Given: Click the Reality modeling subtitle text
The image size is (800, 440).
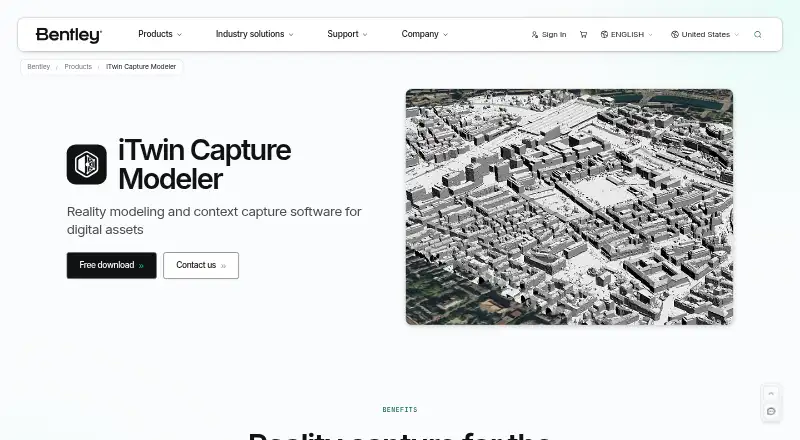Looking at the screenshot, I should (214, 221).
